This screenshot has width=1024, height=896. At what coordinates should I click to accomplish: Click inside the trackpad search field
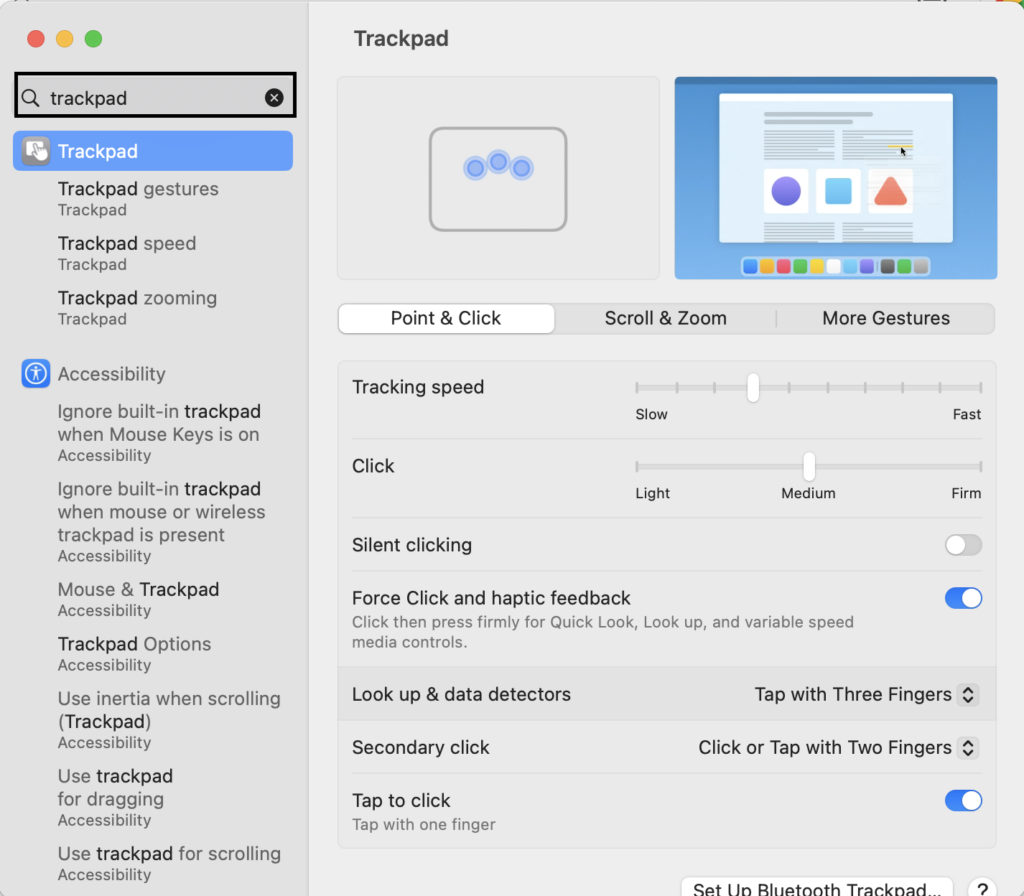(x=150, y=97)
